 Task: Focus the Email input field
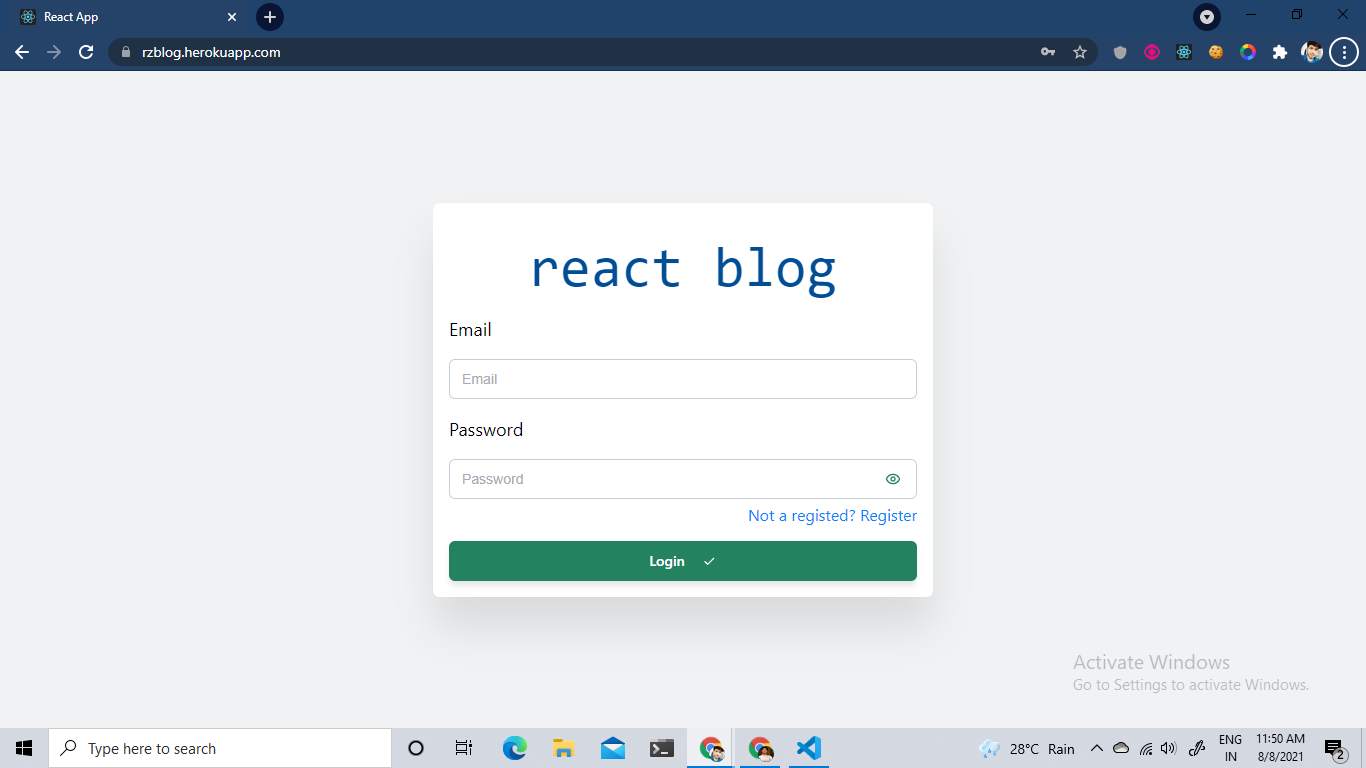(682, 379)
